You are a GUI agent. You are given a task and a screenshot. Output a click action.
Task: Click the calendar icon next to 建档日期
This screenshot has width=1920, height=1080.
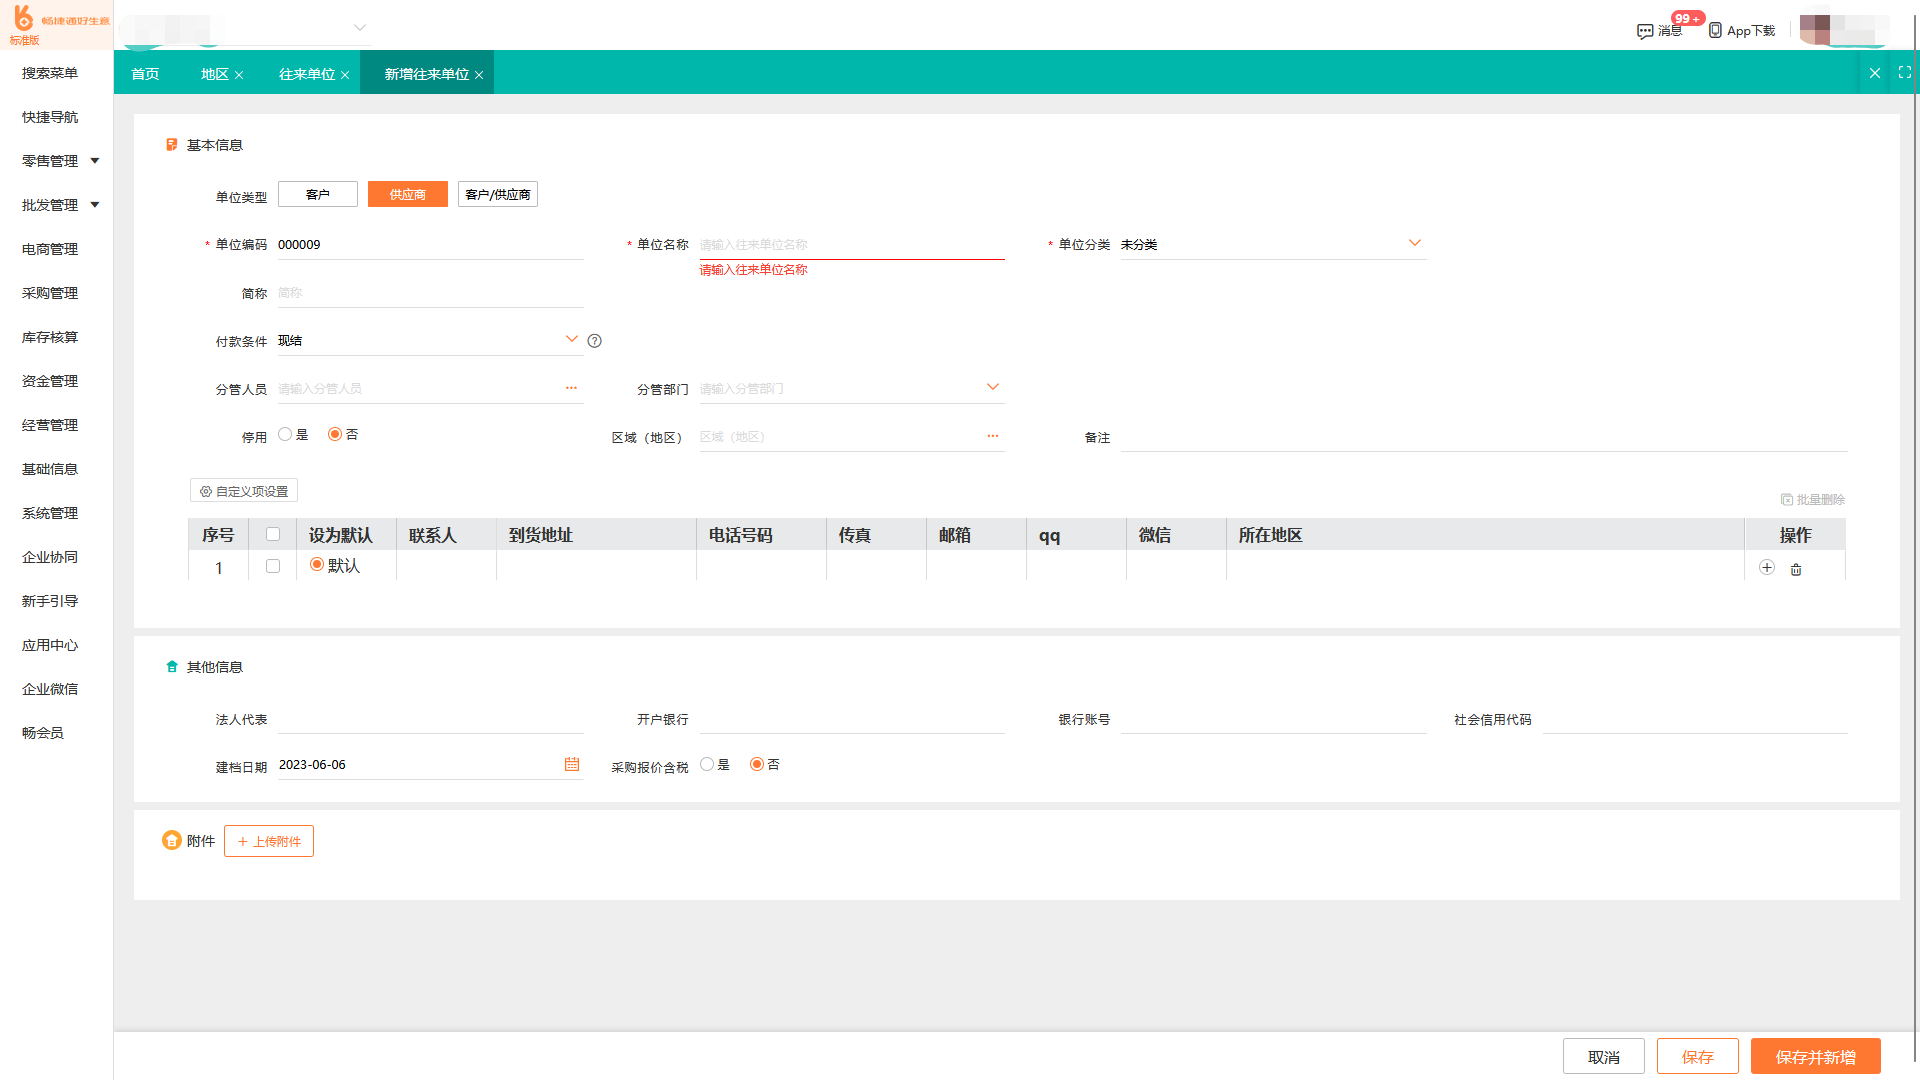(572, 765)
